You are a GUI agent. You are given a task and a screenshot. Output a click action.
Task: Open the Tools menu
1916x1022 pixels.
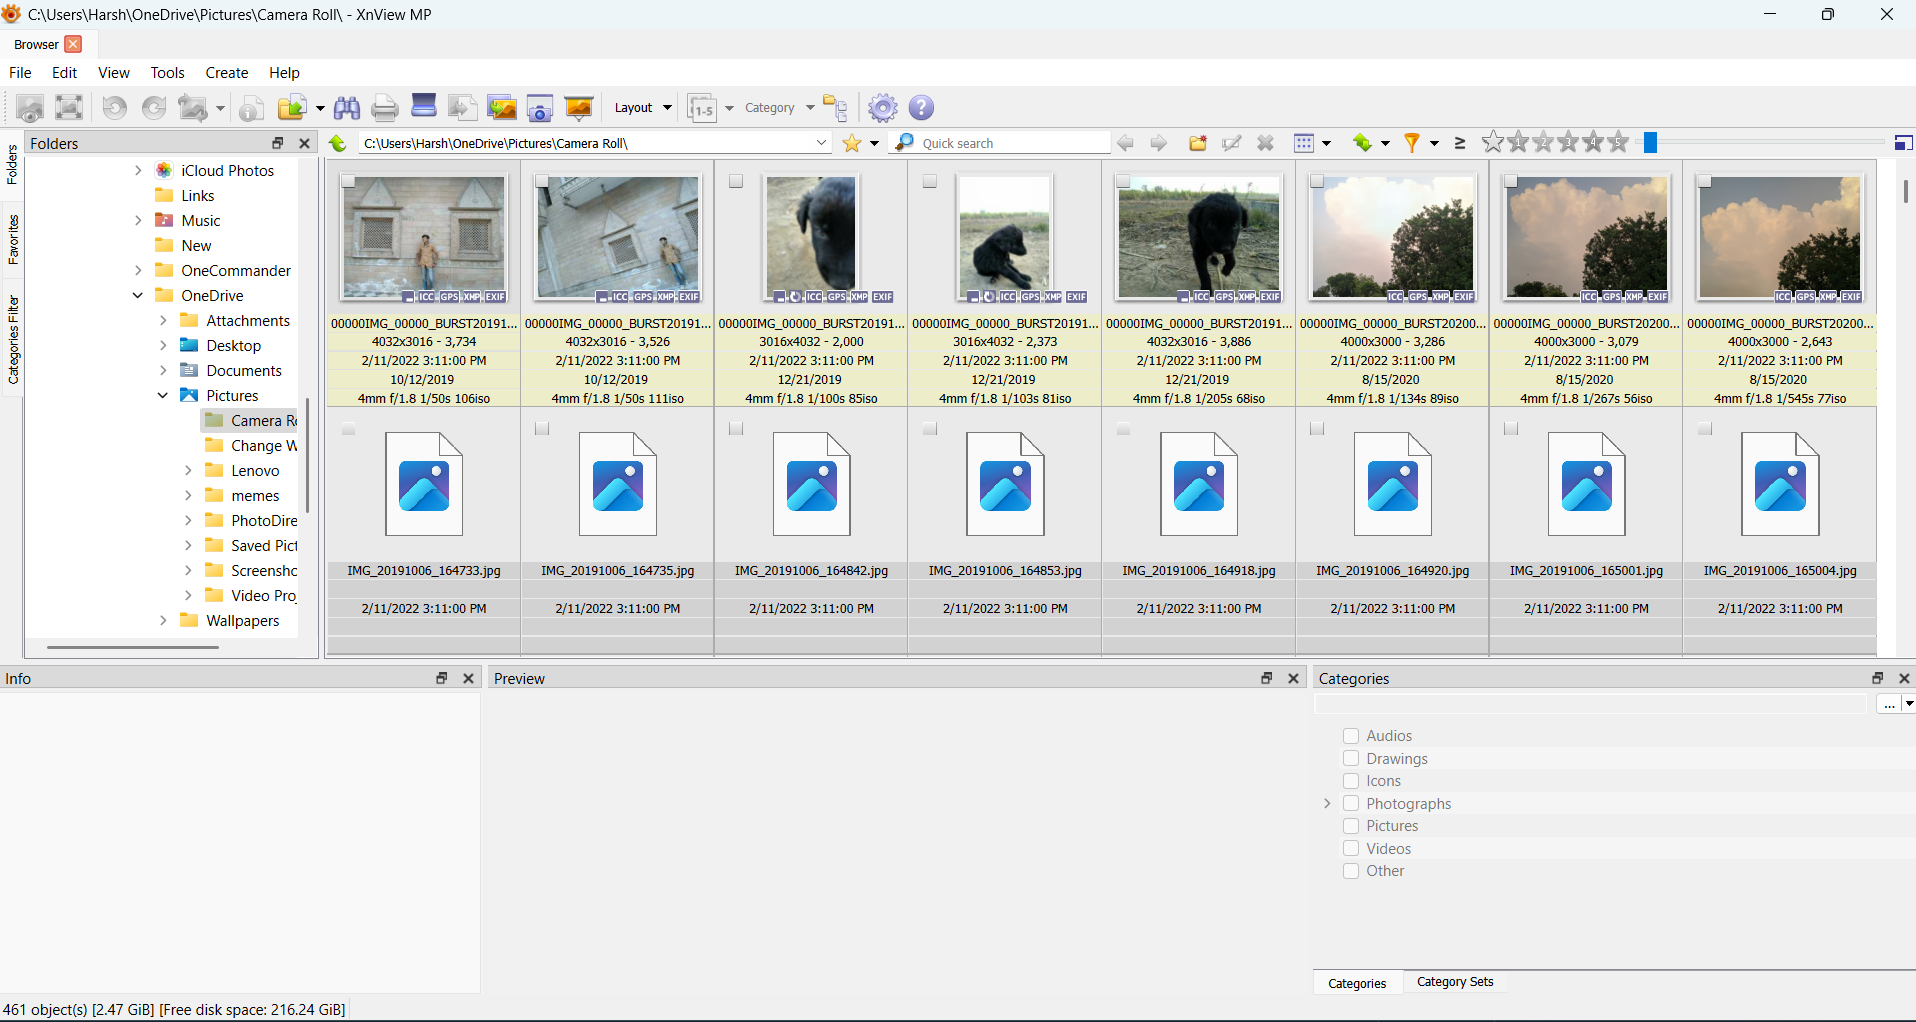167,72
